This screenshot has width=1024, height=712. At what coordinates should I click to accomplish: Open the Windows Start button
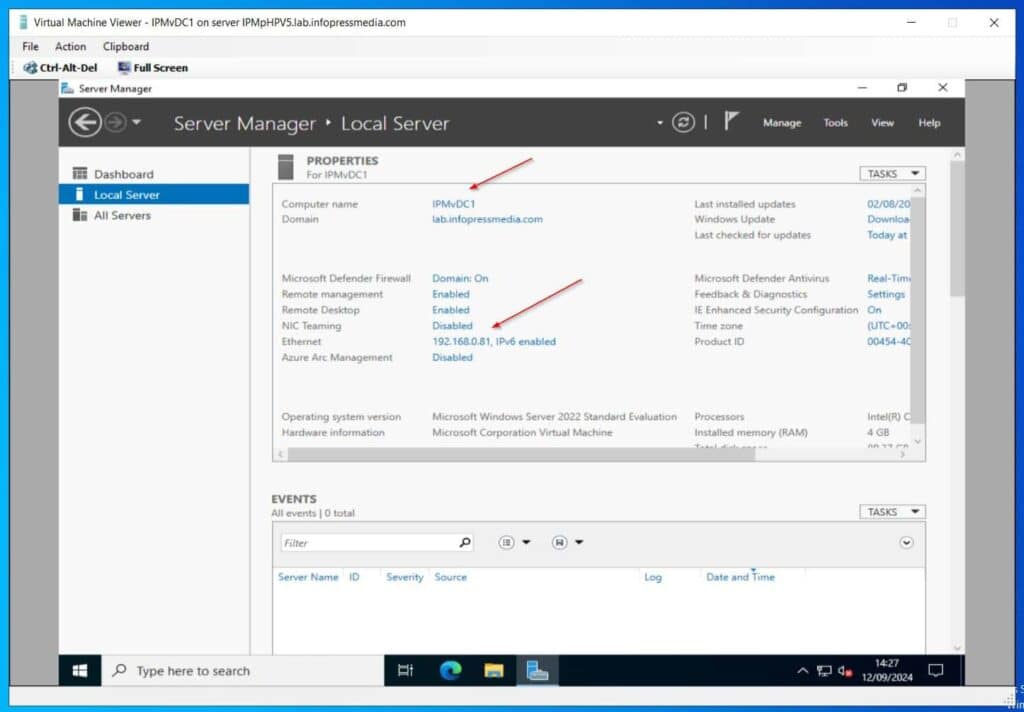pos(80,671)
